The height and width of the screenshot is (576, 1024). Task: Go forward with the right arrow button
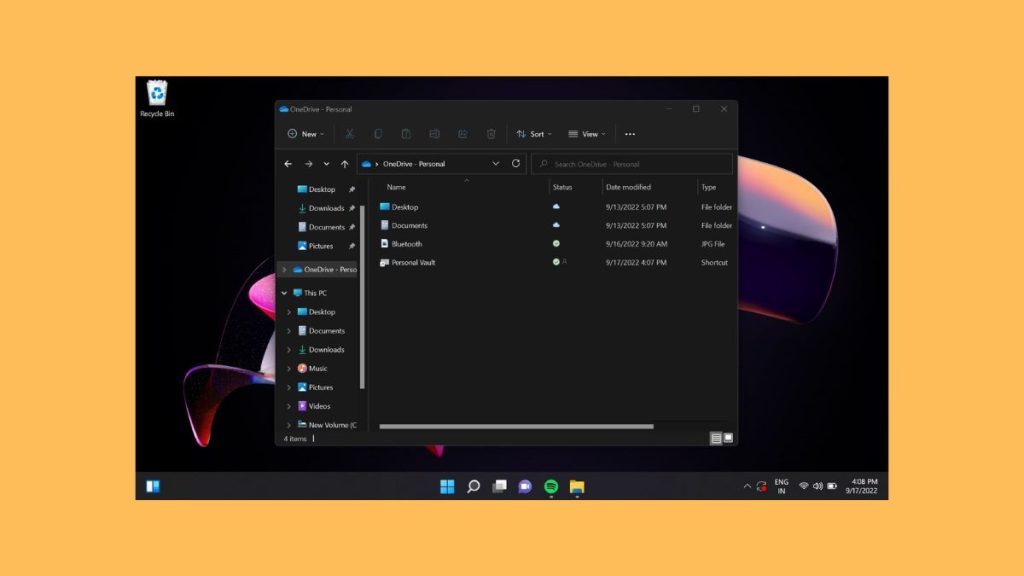[x=308, y=164]
